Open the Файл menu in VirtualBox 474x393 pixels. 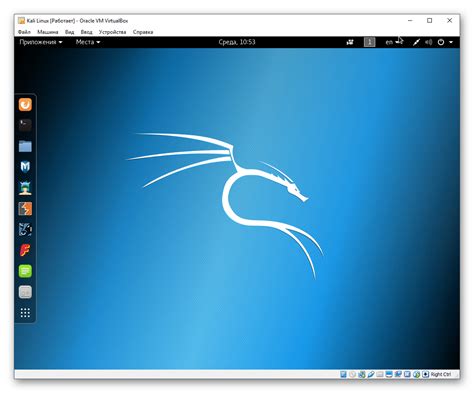(24, 32)
